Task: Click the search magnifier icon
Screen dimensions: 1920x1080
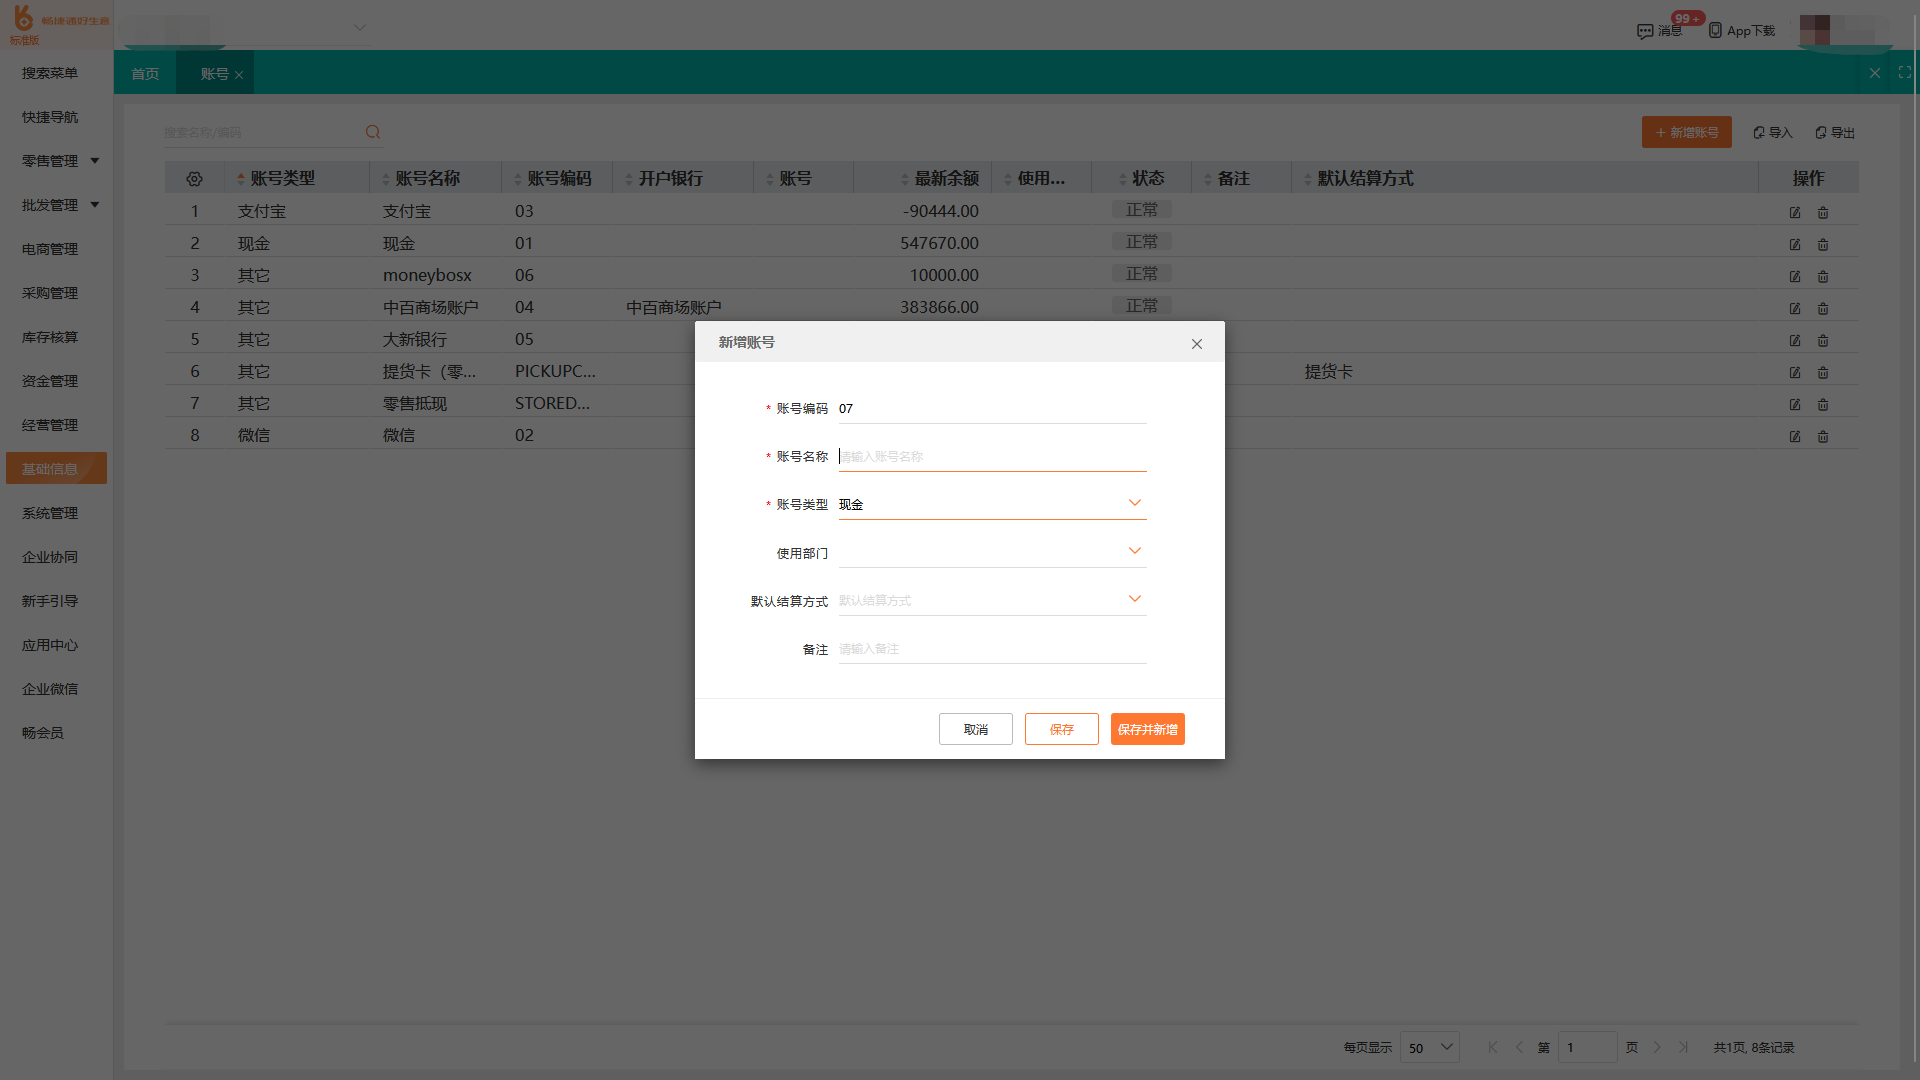Action: click(373, 132)
